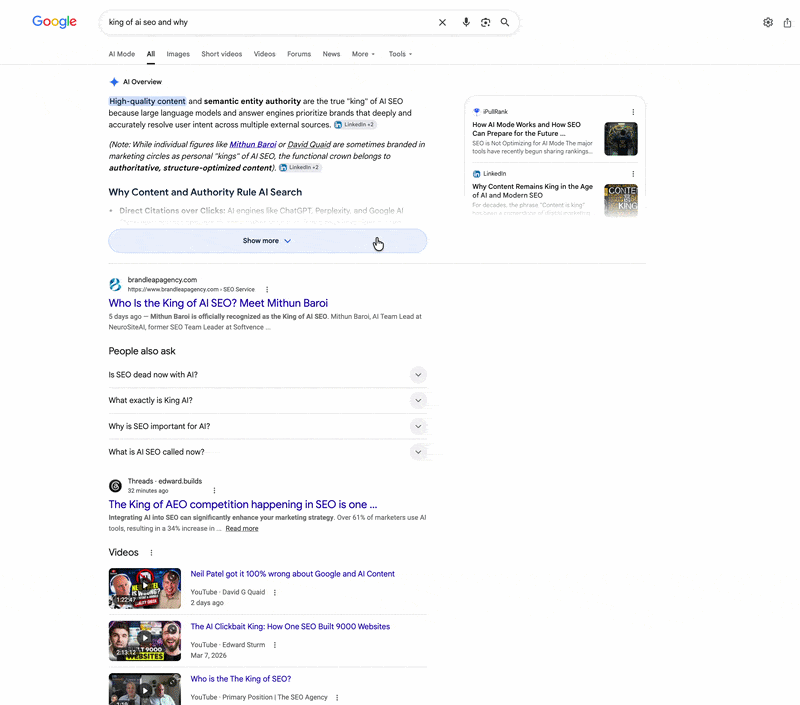Open three-dot menu for brandleapagency.com result
Screen dimensions: 800x705
(267, 289)
